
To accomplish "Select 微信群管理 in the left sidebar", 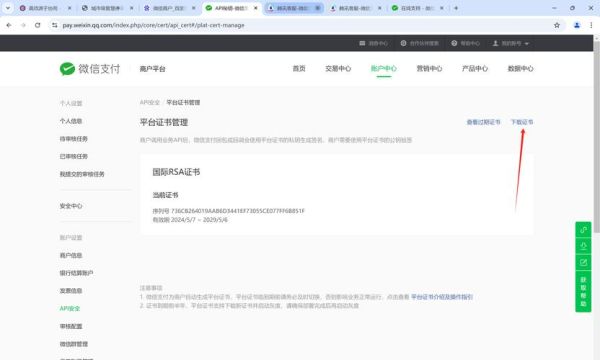I will (73, 344).
